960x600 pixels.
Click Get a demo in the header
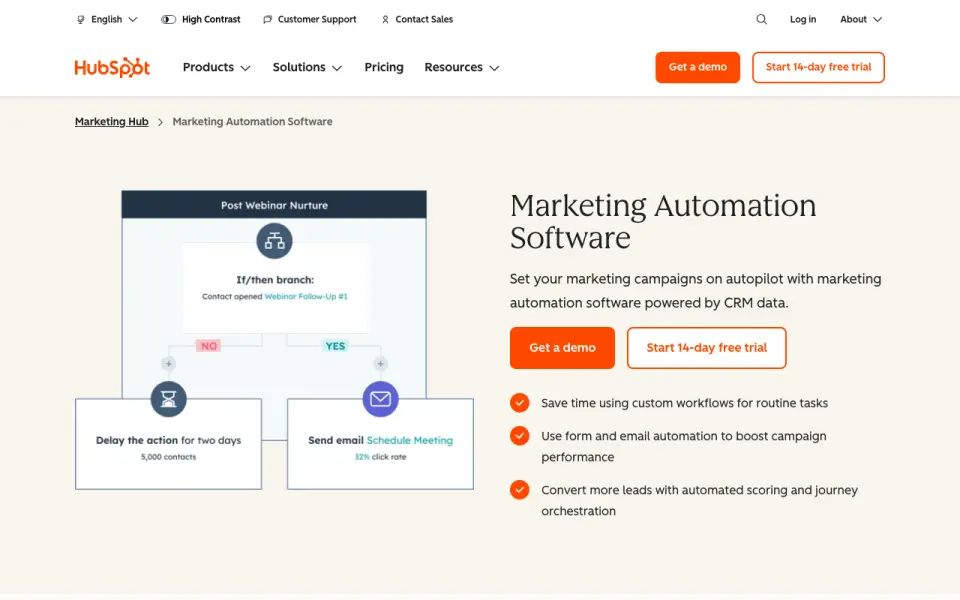coord(697,67)
